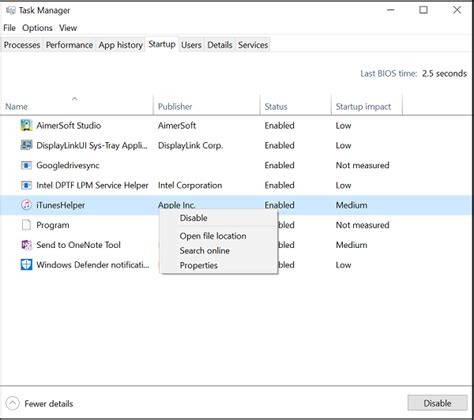474x420 pixels.
Task: Select Intel DPTF LPM Service Helper name
Action: 92,185
